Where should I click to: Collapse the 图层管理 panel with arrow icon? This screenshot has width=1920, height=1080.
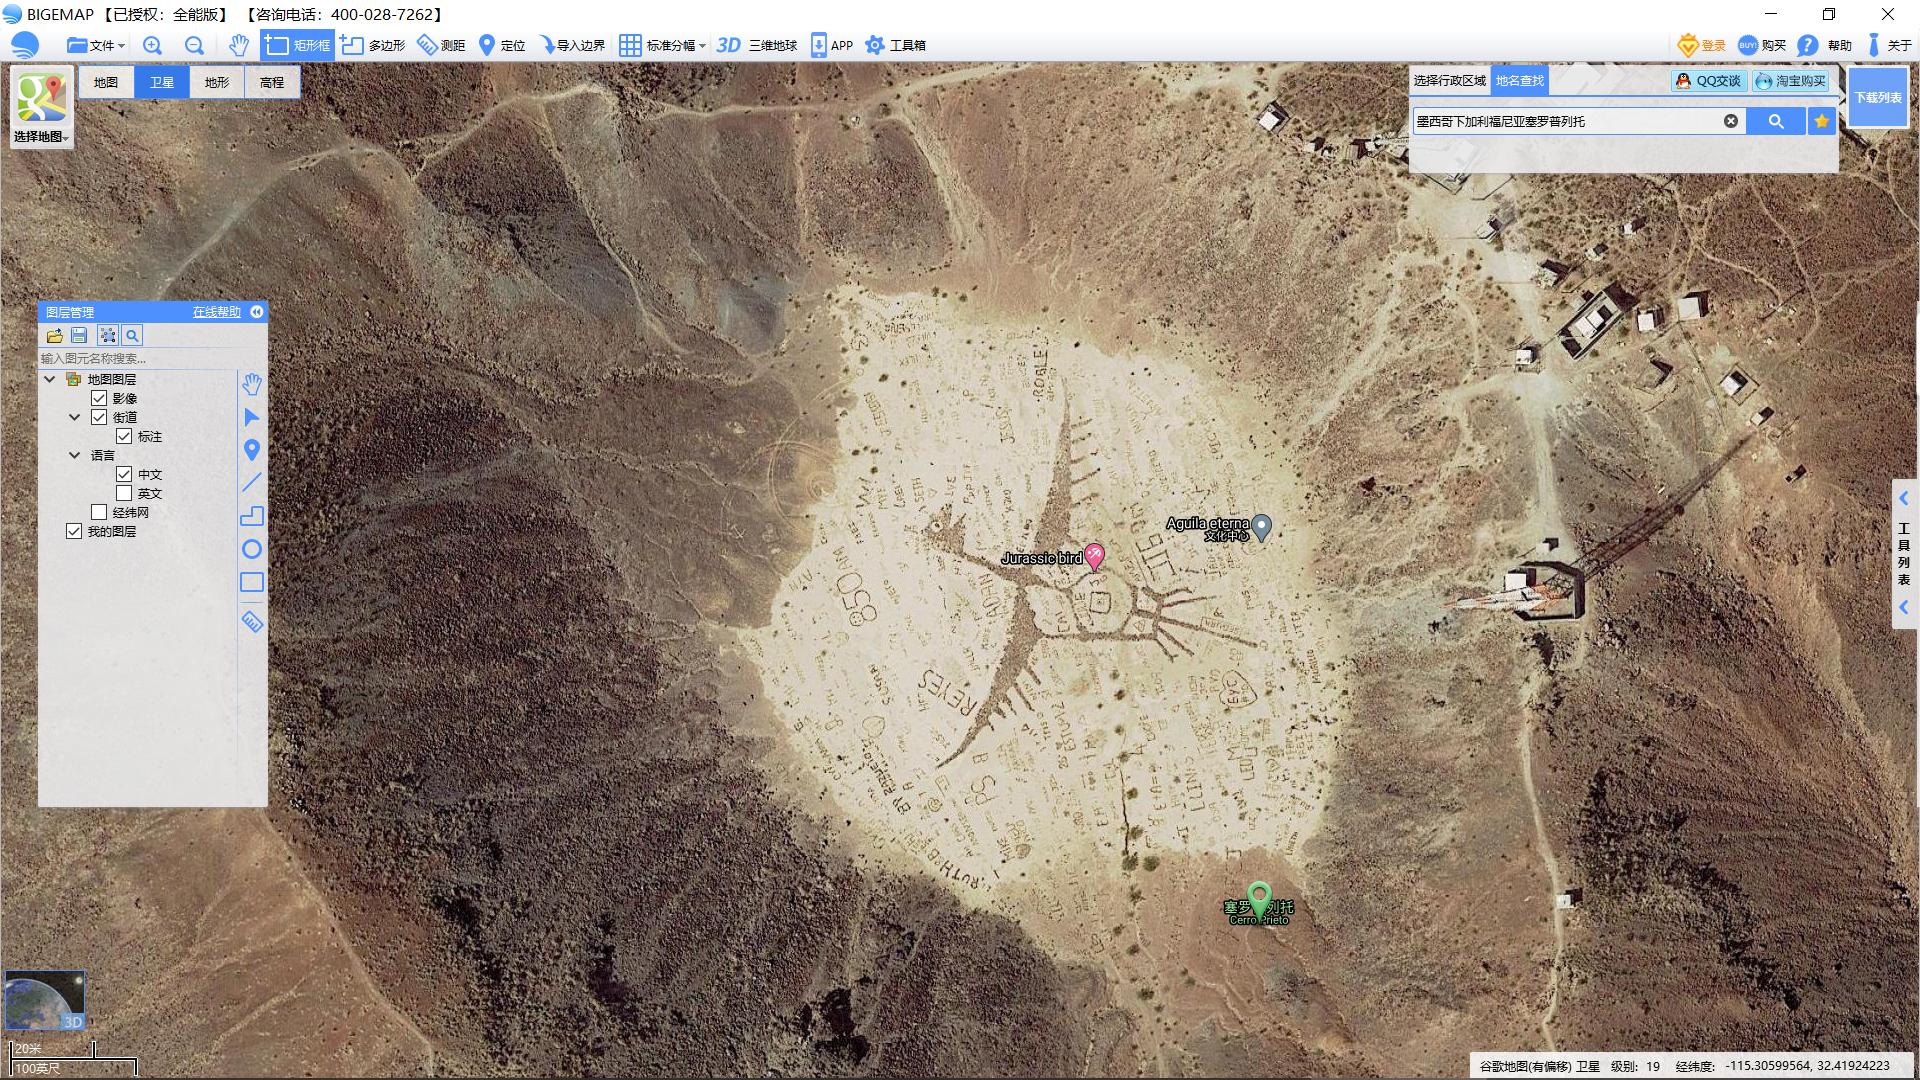pos(257,312)
